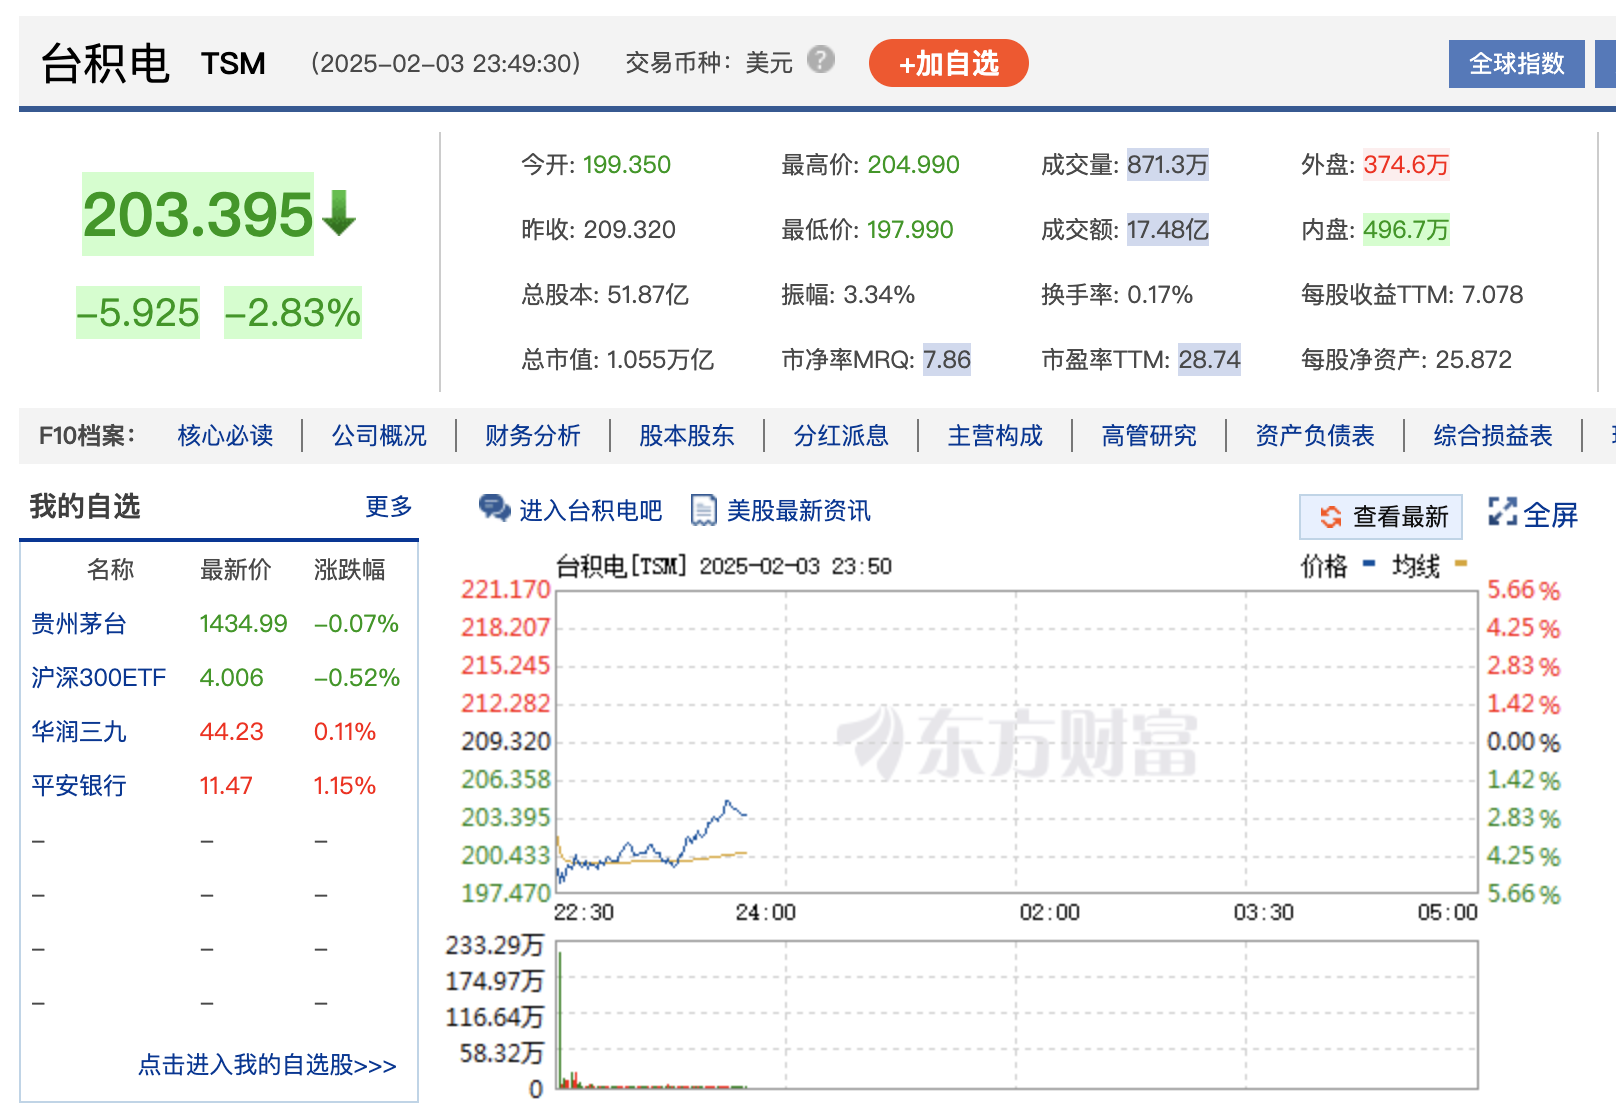Open 更多 in the 我的自选 panel
The image size is (1616, 1112).
(x=388, y=507)
